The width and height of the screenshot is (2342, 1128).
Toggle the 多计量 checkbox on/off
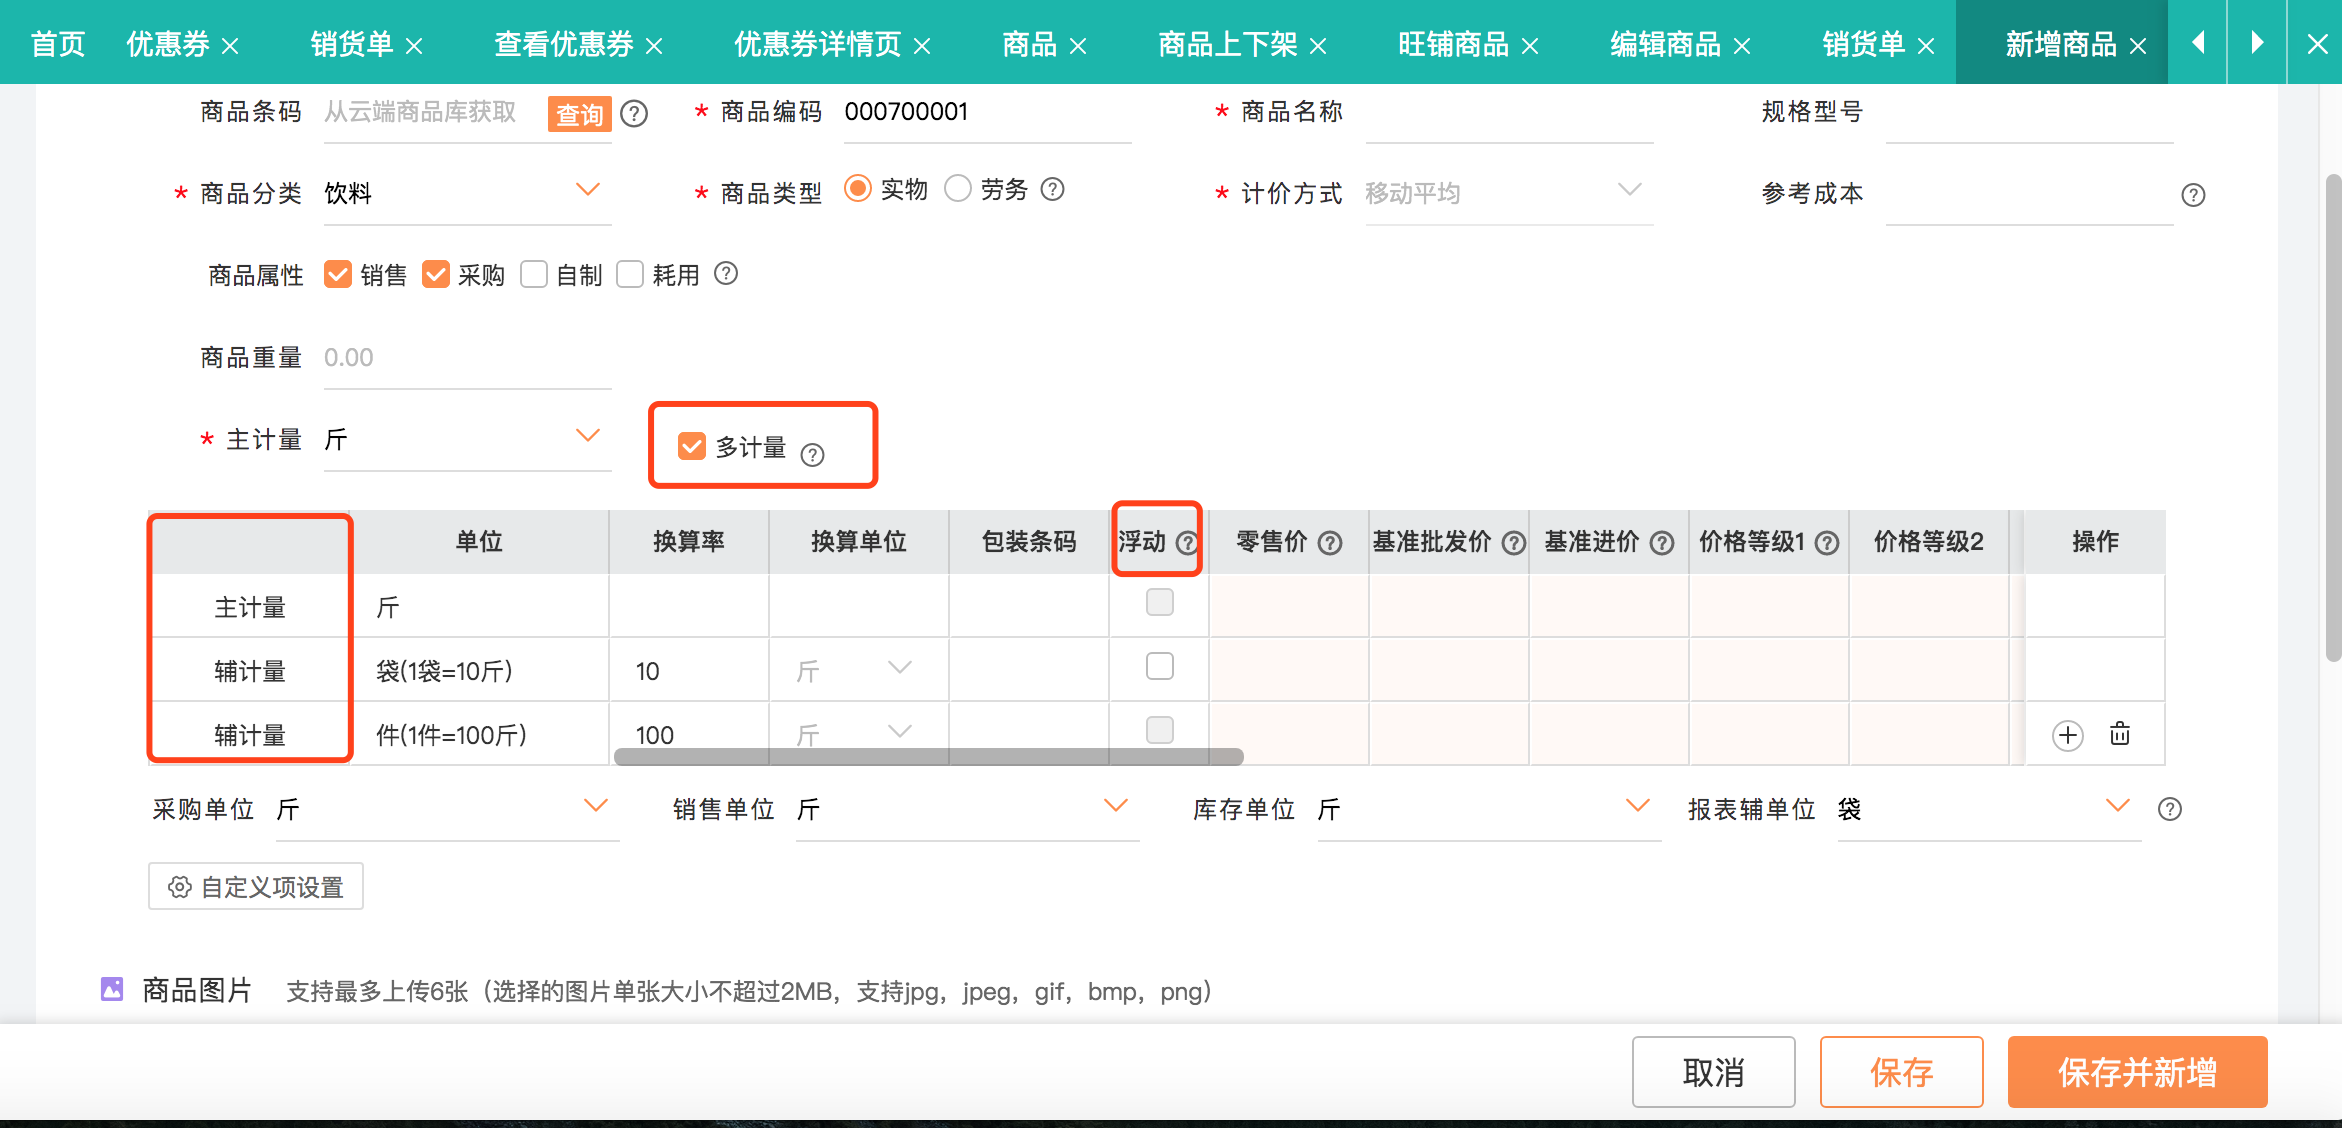(x=690, y=447)
